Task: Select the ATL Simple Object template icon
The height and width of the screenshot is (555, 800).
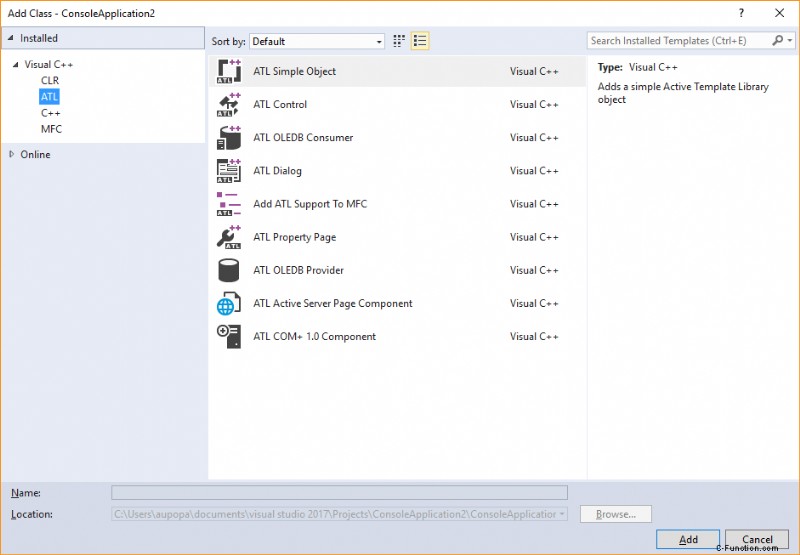Action: tap(229, 71)
